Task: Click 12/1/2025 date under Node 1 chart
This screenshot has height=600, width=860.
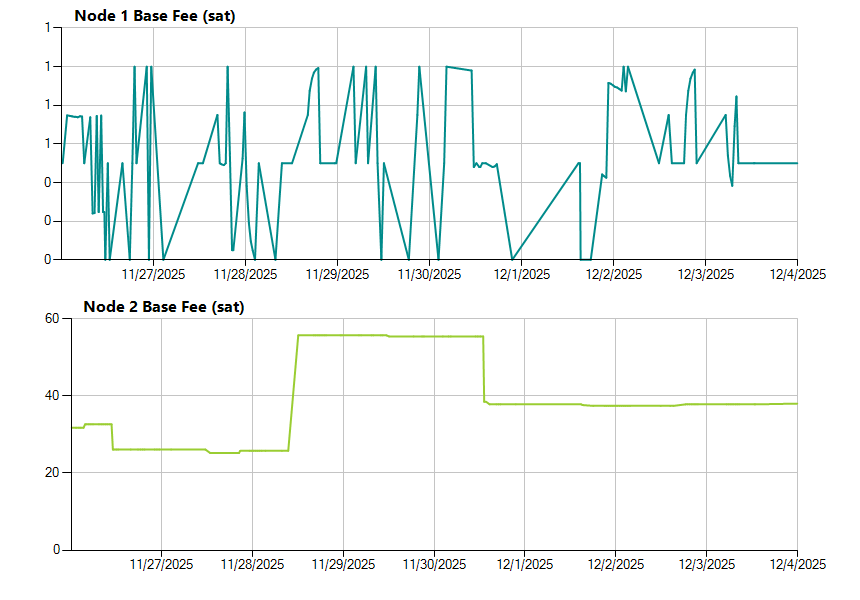Action: point(522,273)
